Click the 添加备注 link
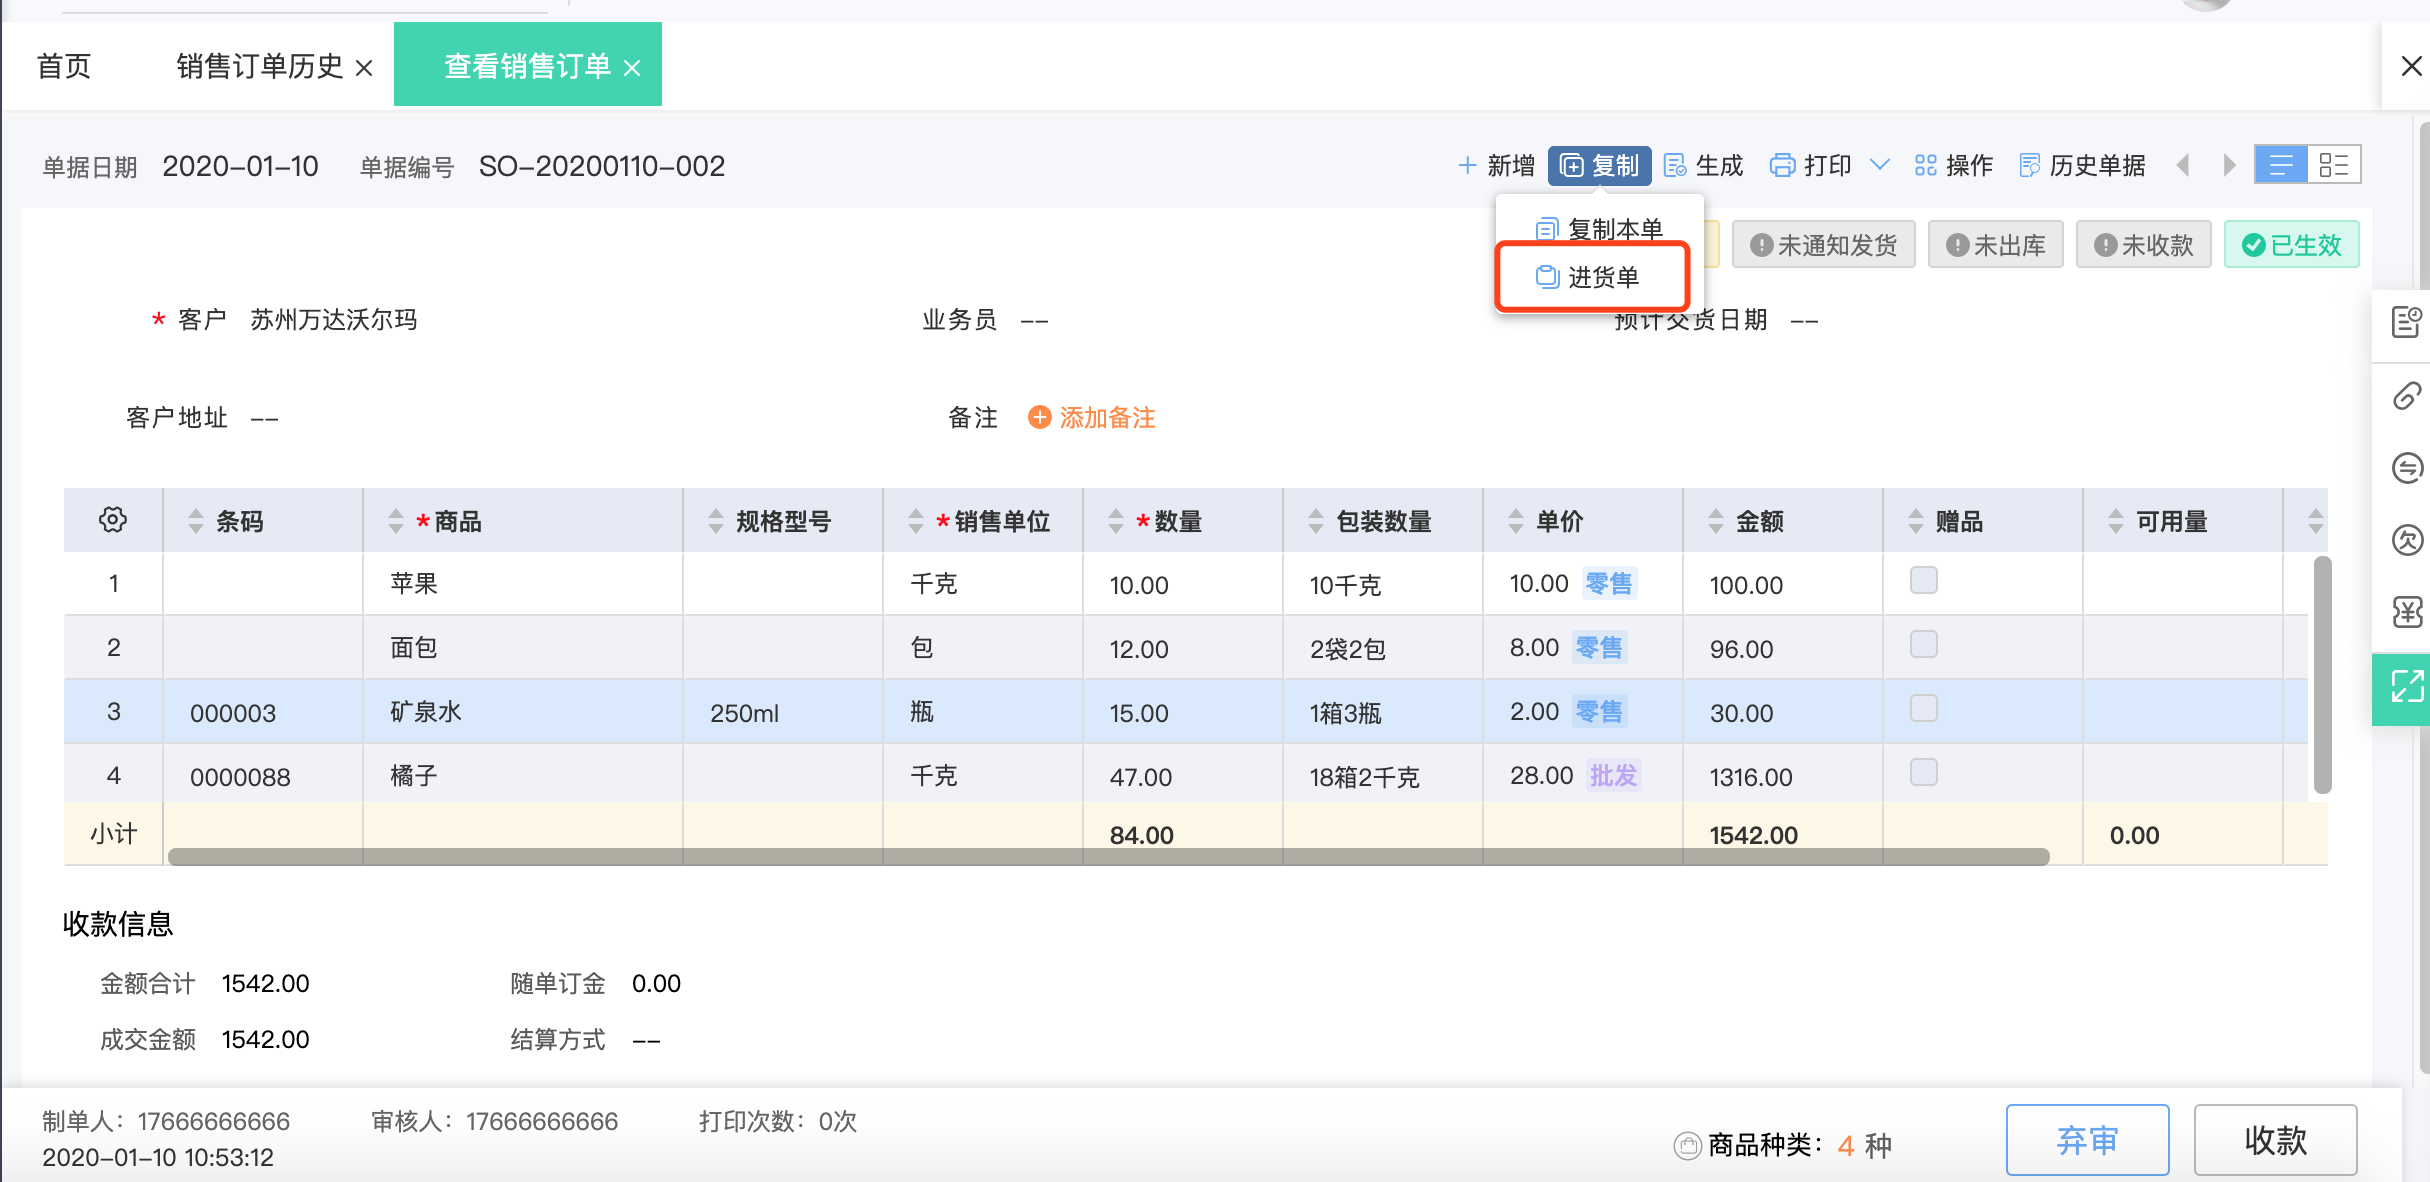This screenshot has width=2430, height=1182. (1100, 418)
